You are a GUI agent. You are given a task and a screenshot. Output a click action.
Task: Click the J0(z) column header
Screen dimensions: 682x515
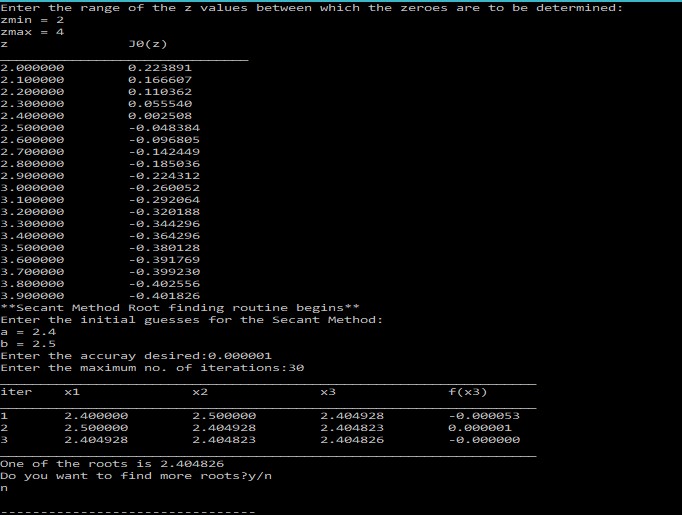(x=148, y=45)
